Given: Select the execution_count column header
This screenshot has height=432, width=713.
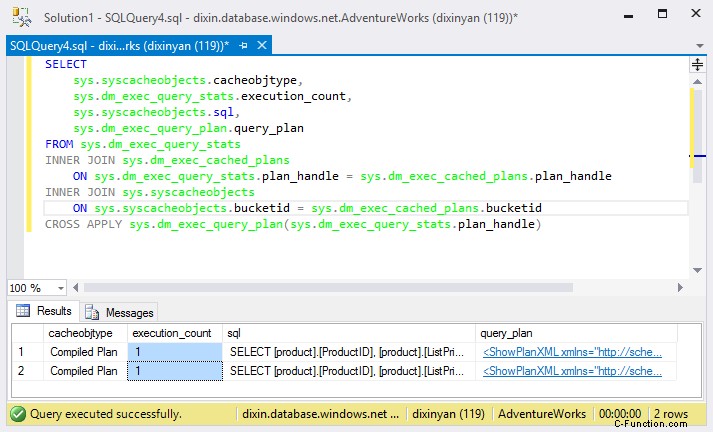Looking at the screenshot, I should (x=172, y=332).
